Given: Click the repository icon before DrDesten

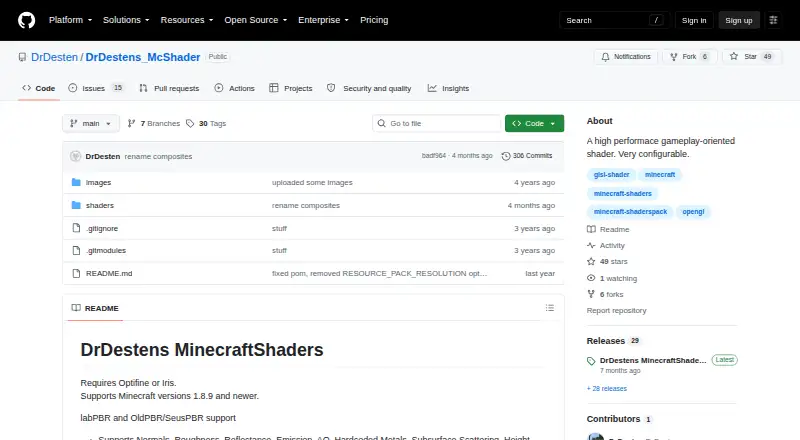Looking at the screenshot, I should point(22,57).
